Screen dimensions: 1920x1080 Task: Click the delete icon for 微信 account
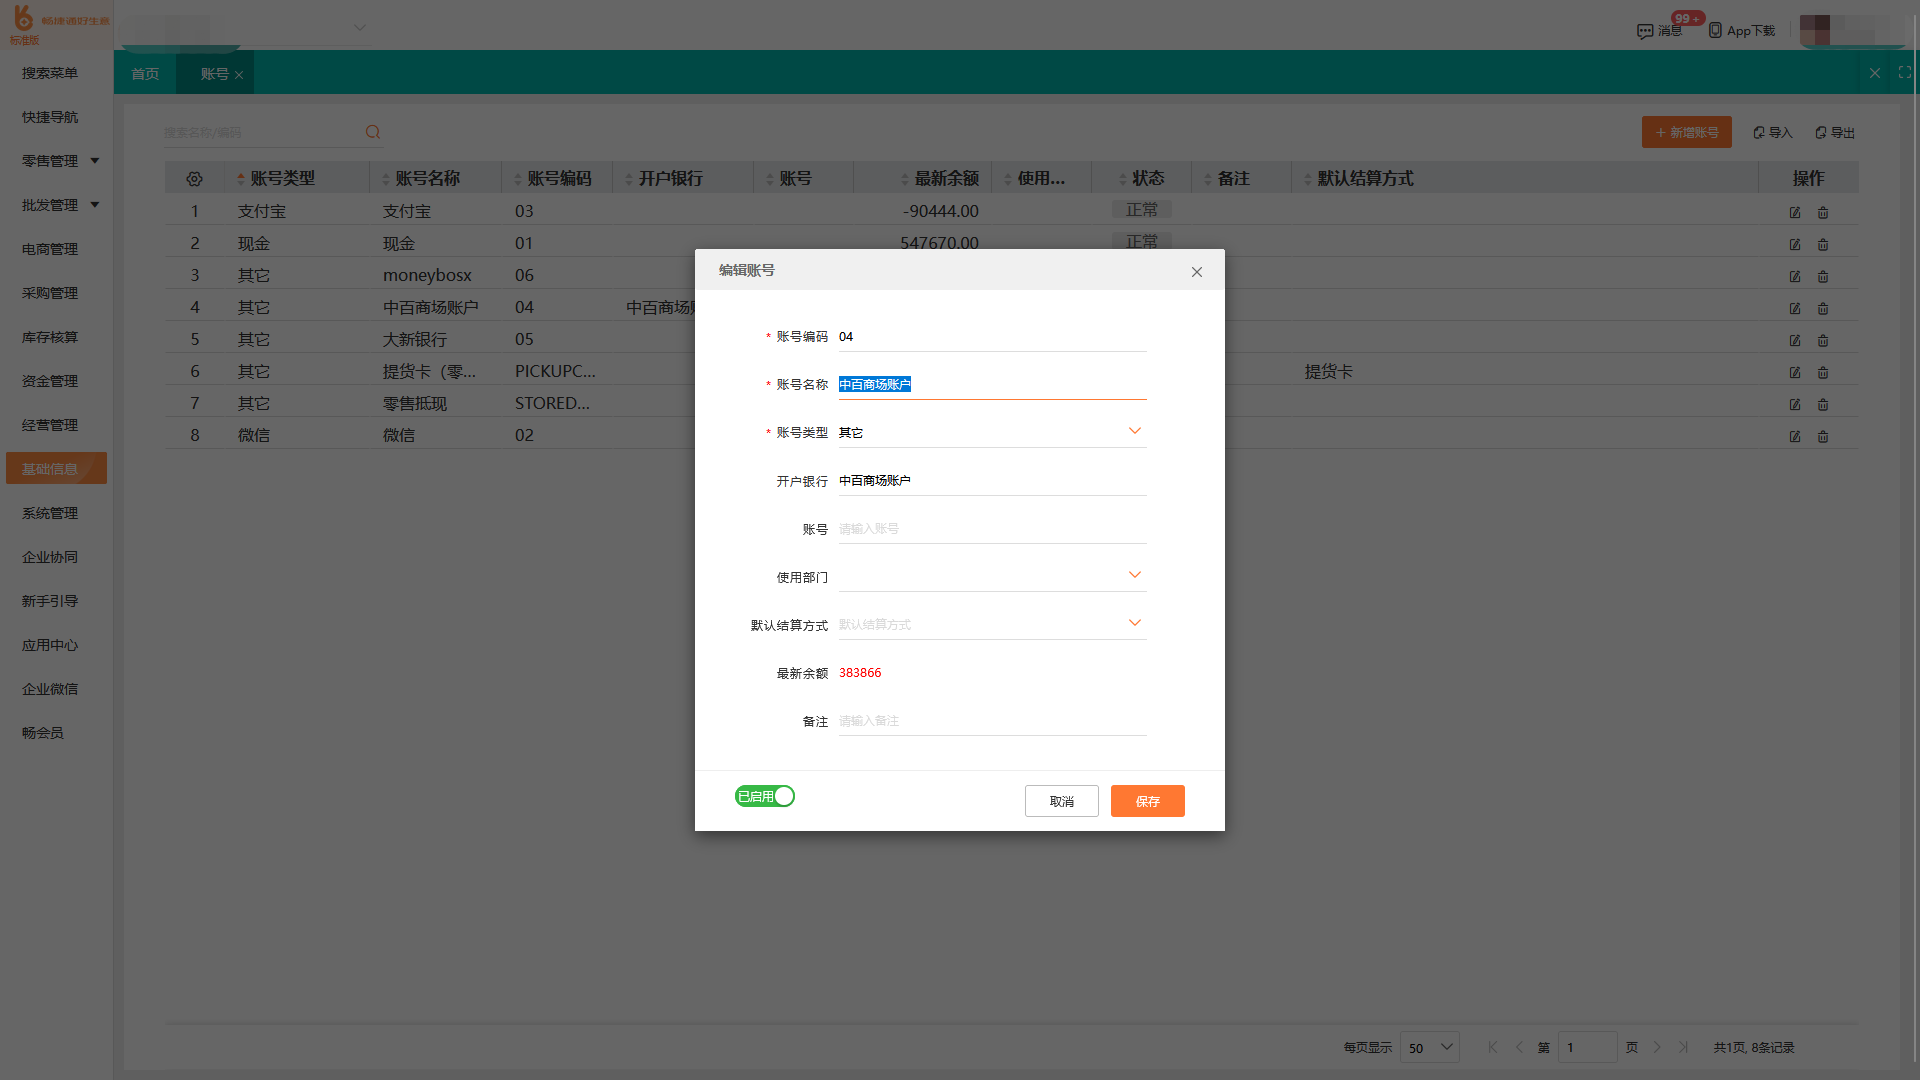click(x=1824, y=435)
